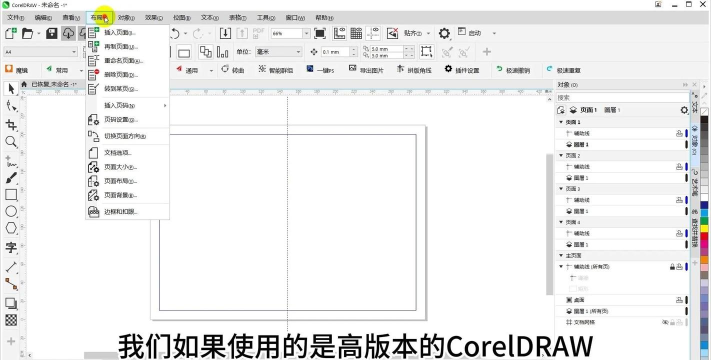Viewport: 711px width, 360px height.
Task: Save the document with floppy icon
Action: 52,33
